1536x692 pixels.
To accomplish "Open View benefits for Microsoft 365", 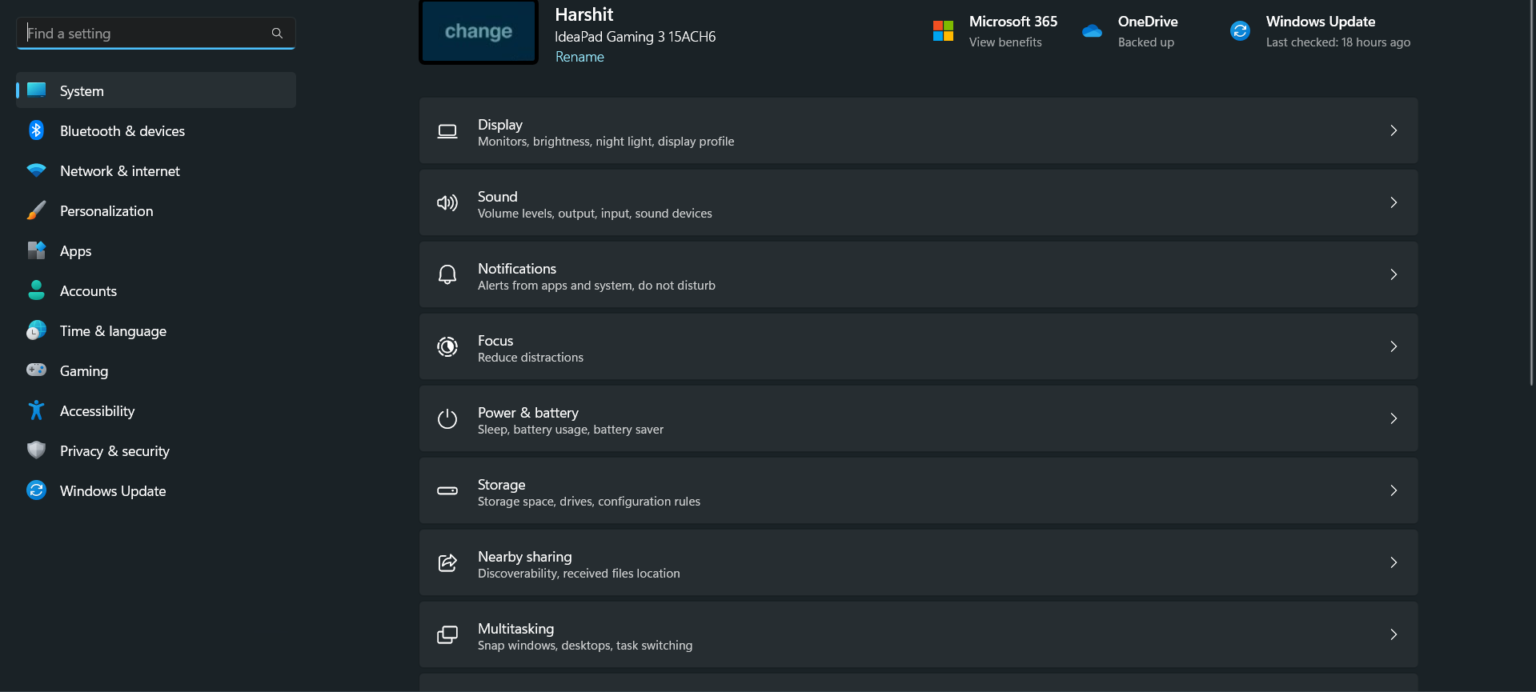I will click(1004, 43).
